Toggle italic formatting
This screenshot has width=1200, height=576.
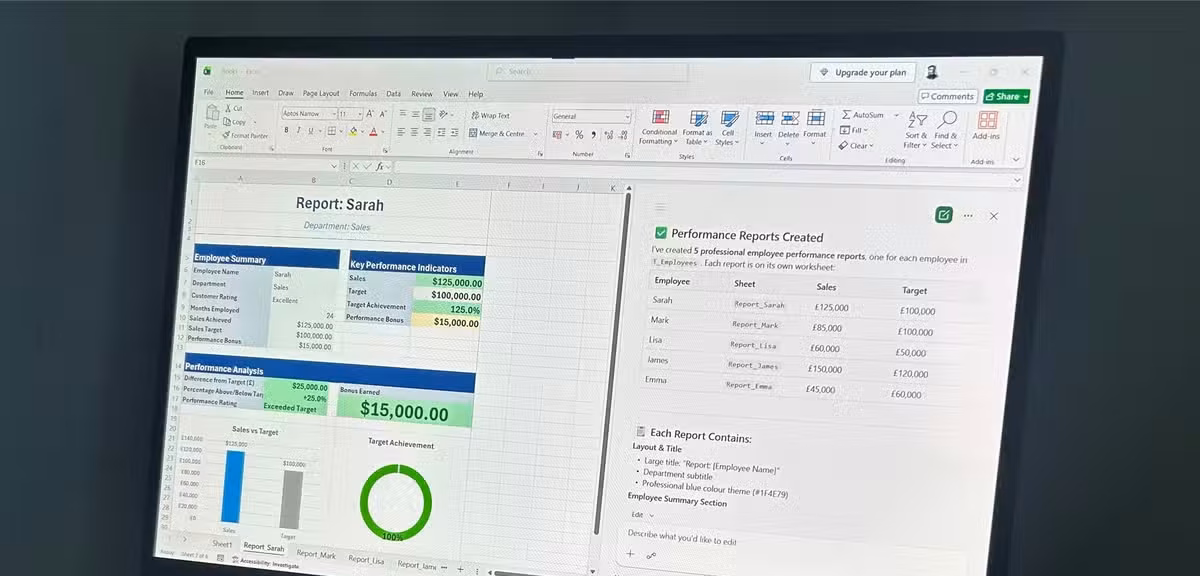pos(298,131)
